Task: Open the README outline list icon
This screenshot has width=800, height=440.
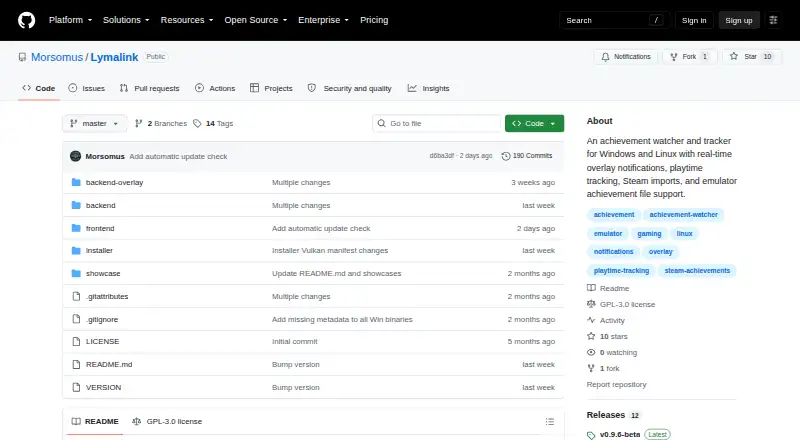Action: [549, 422]
